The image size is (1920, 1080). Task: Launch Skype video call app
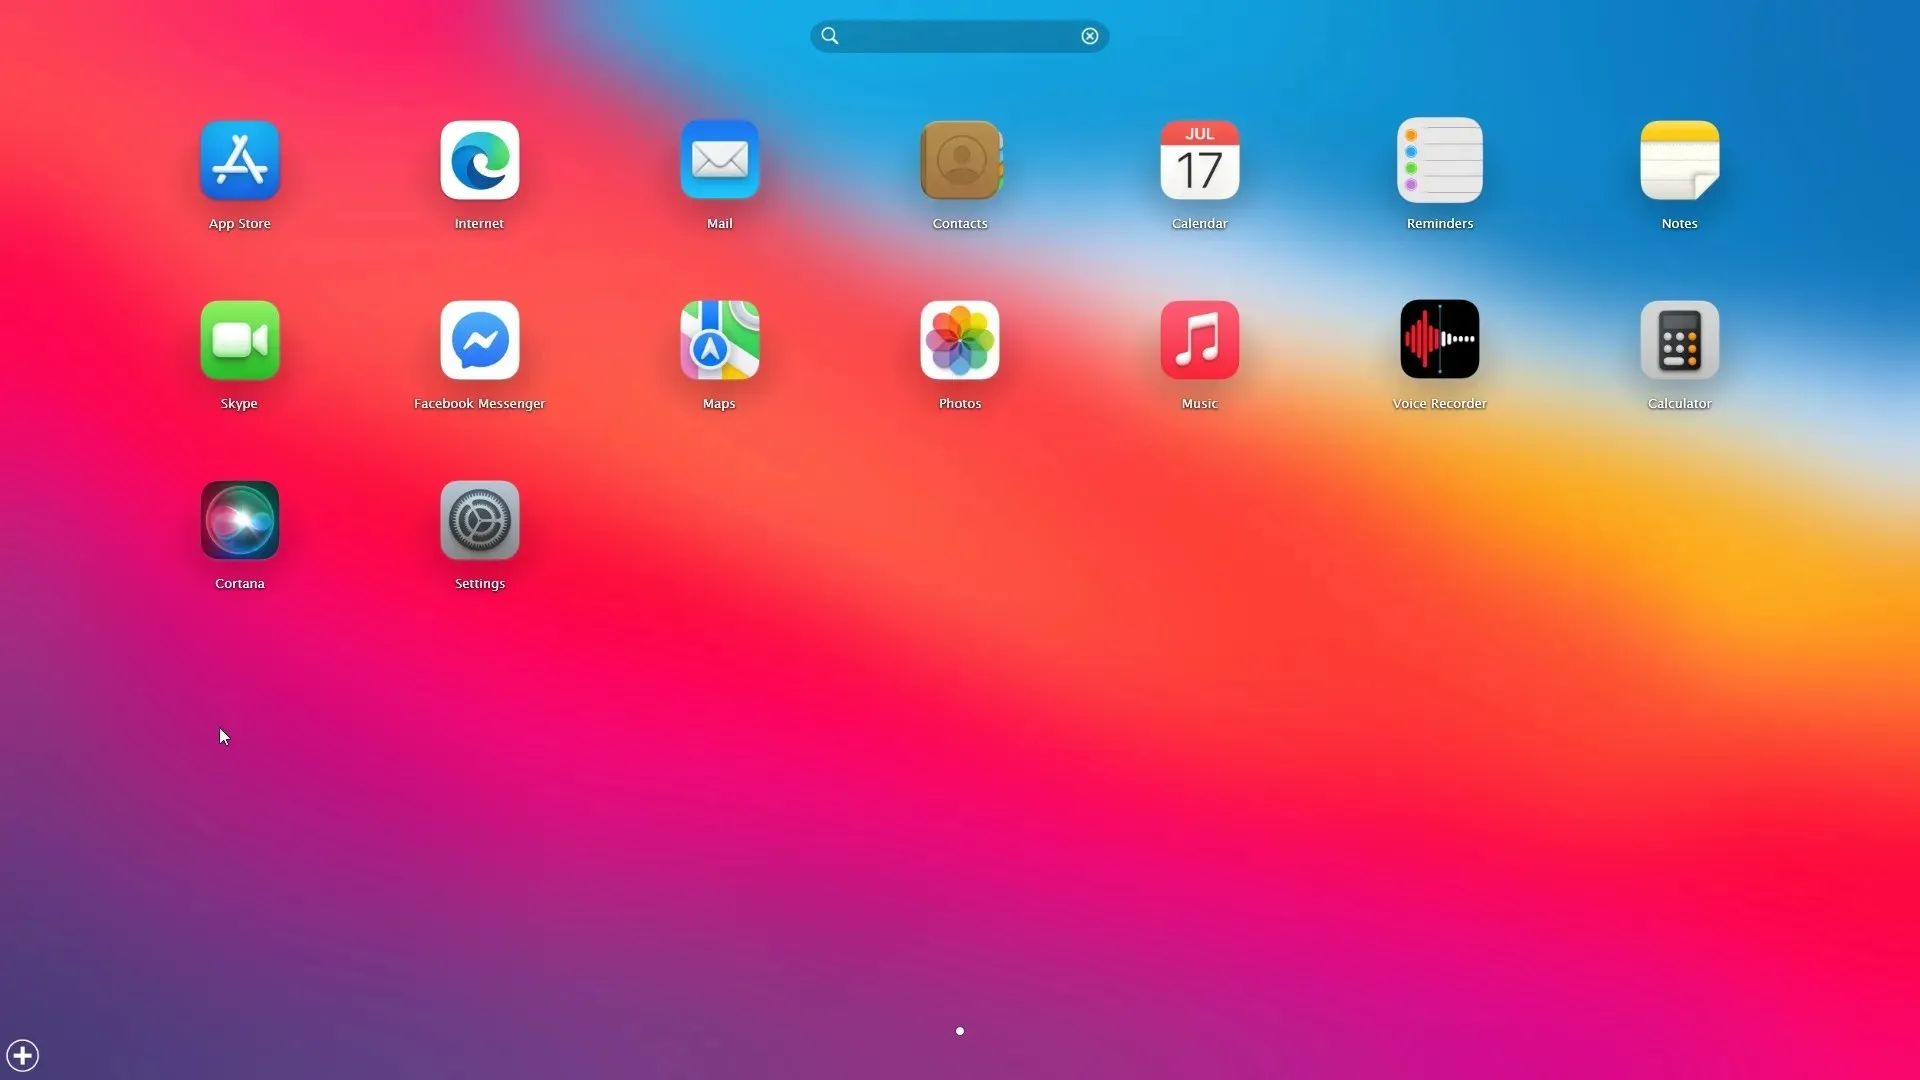point(240,339)
